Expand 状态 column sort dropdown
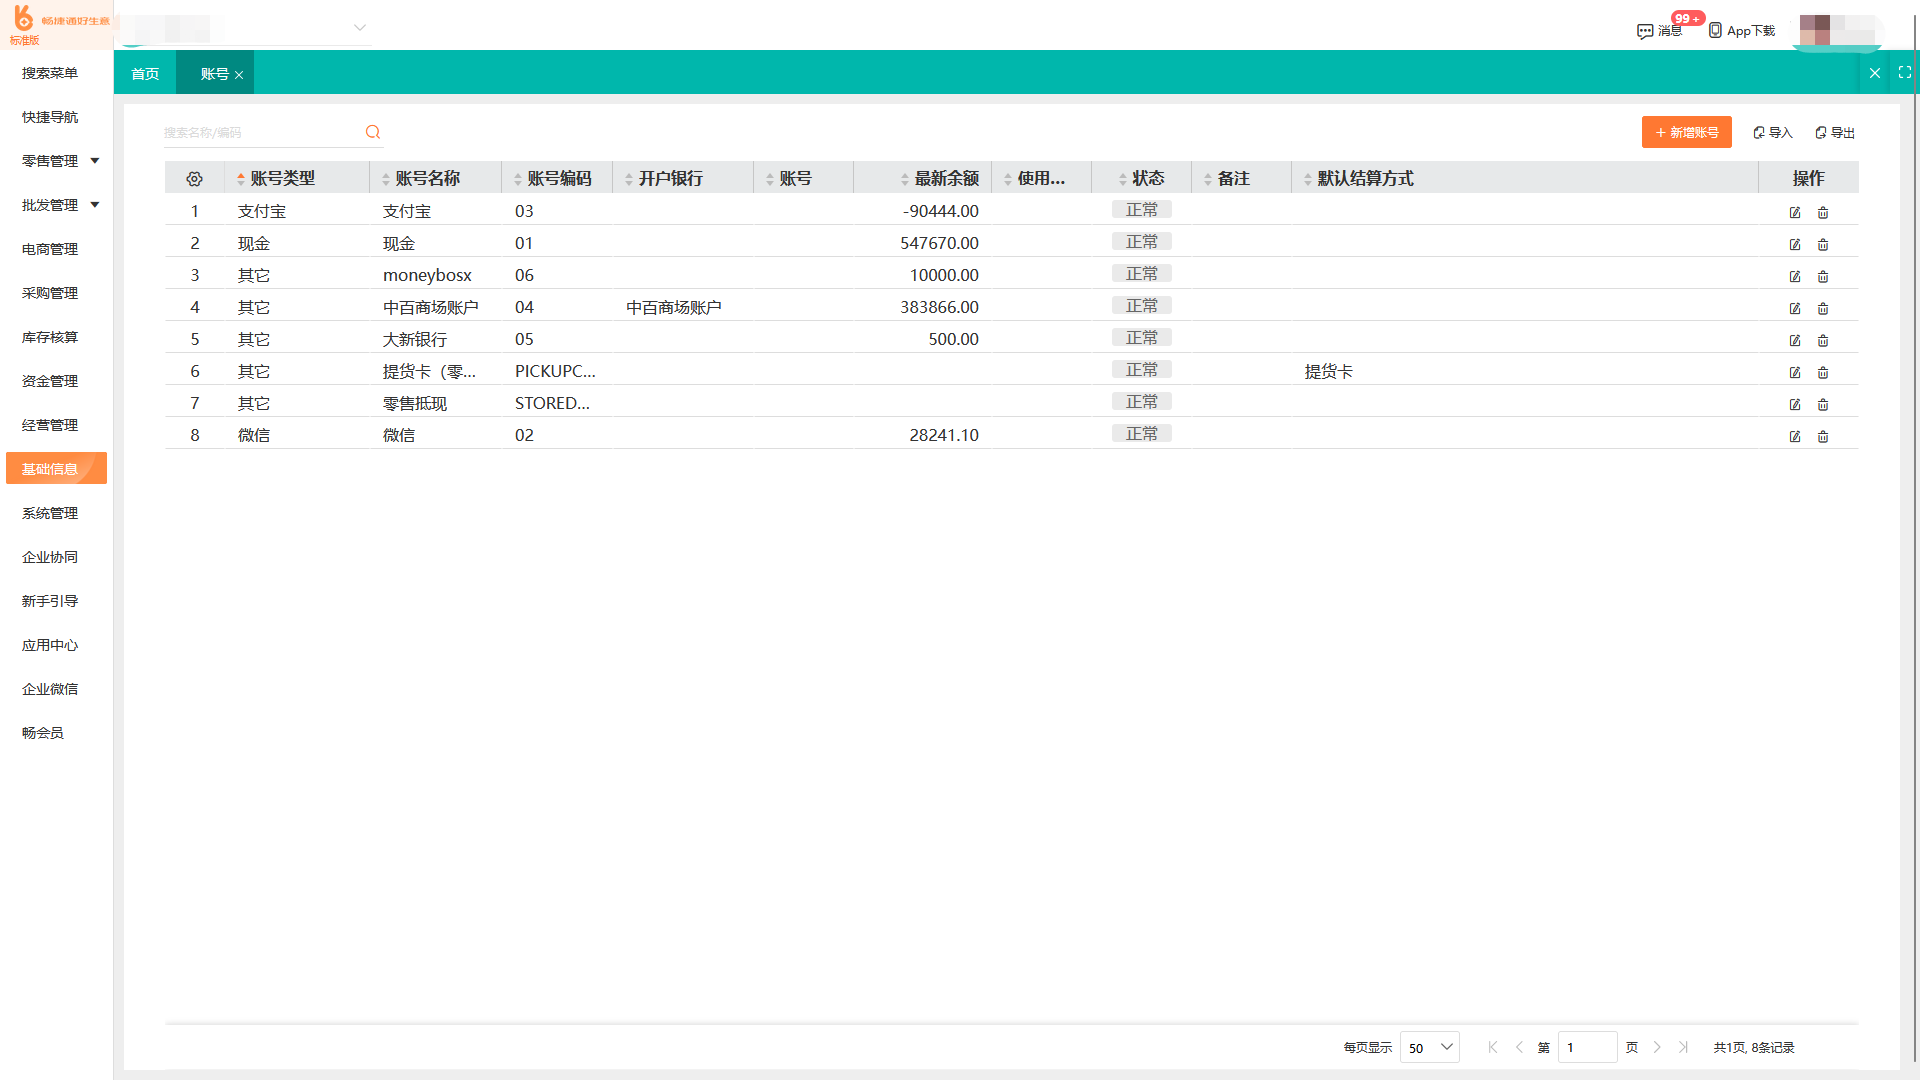The height and width of the screenshot is (1080, 1920). (1117, 177)
